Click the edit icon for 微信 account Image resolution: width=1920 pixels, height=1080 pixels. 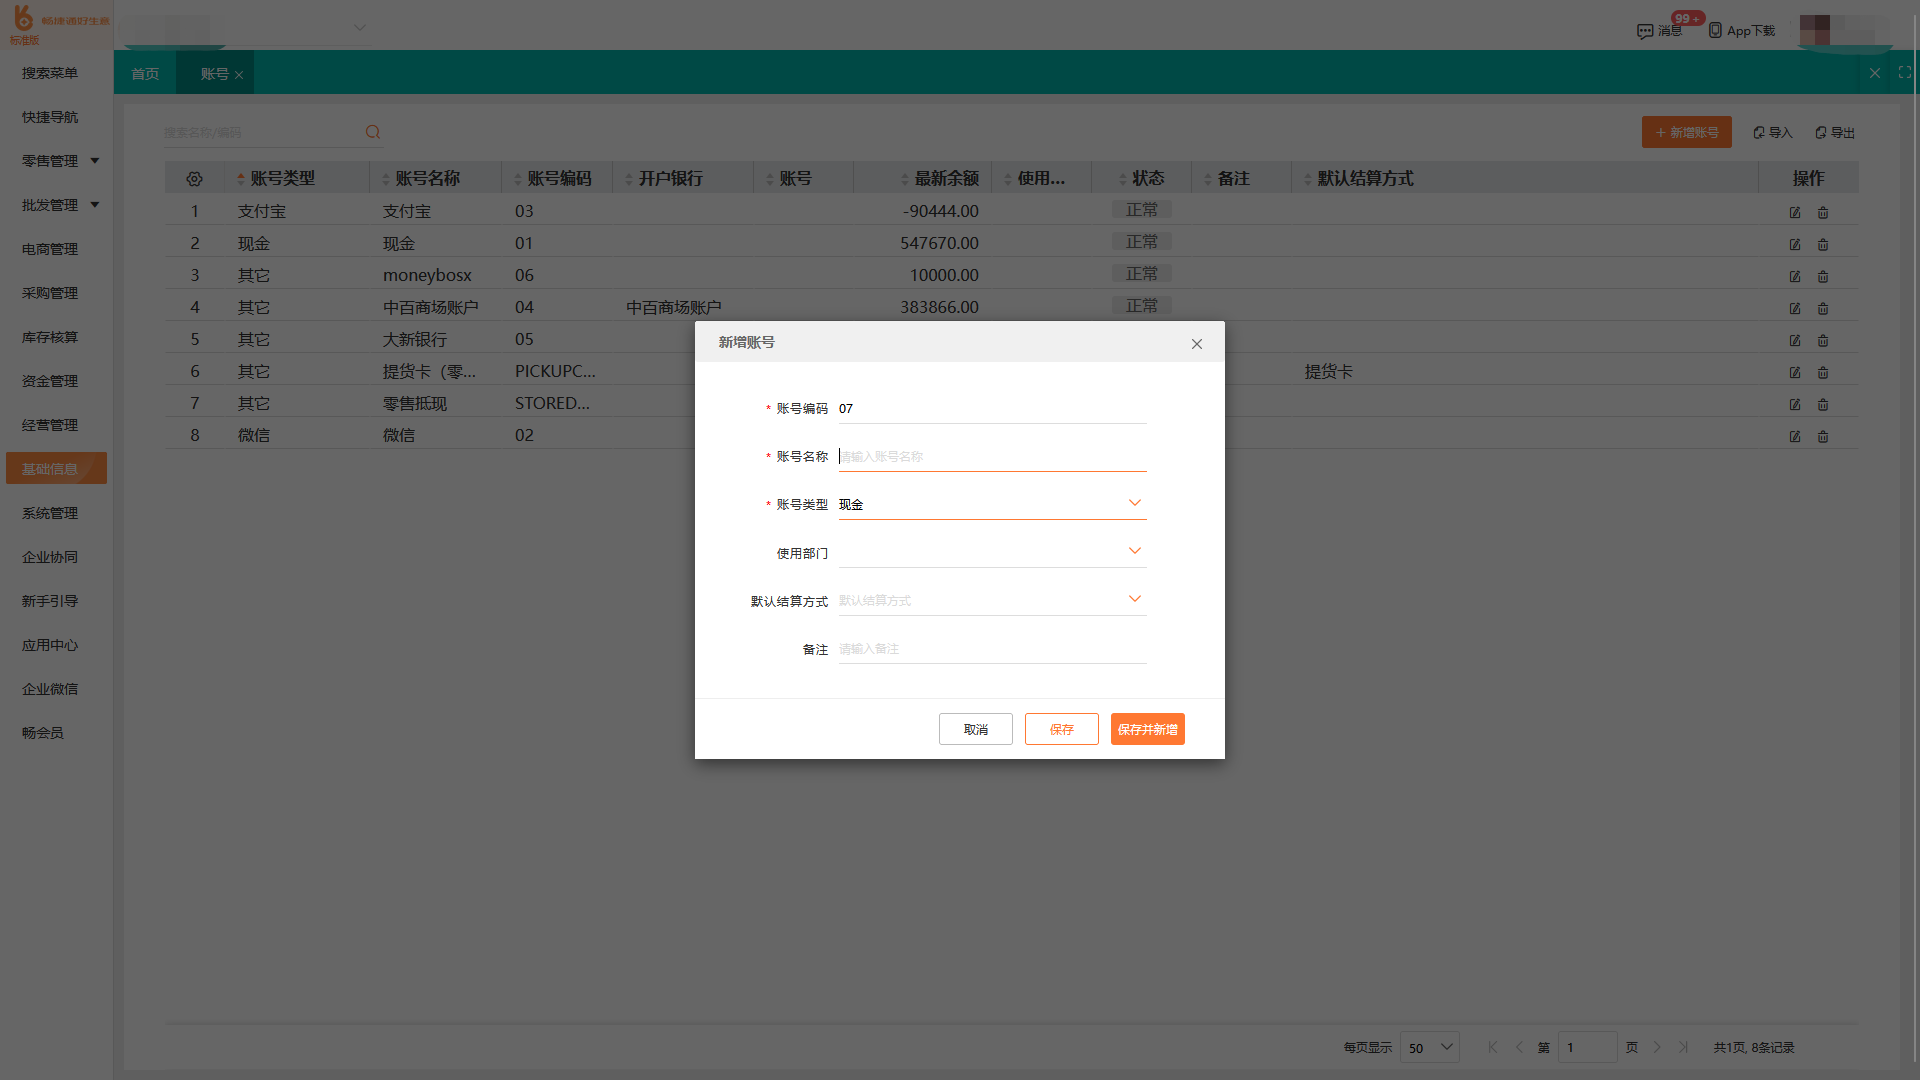(x=1795, y=436)
